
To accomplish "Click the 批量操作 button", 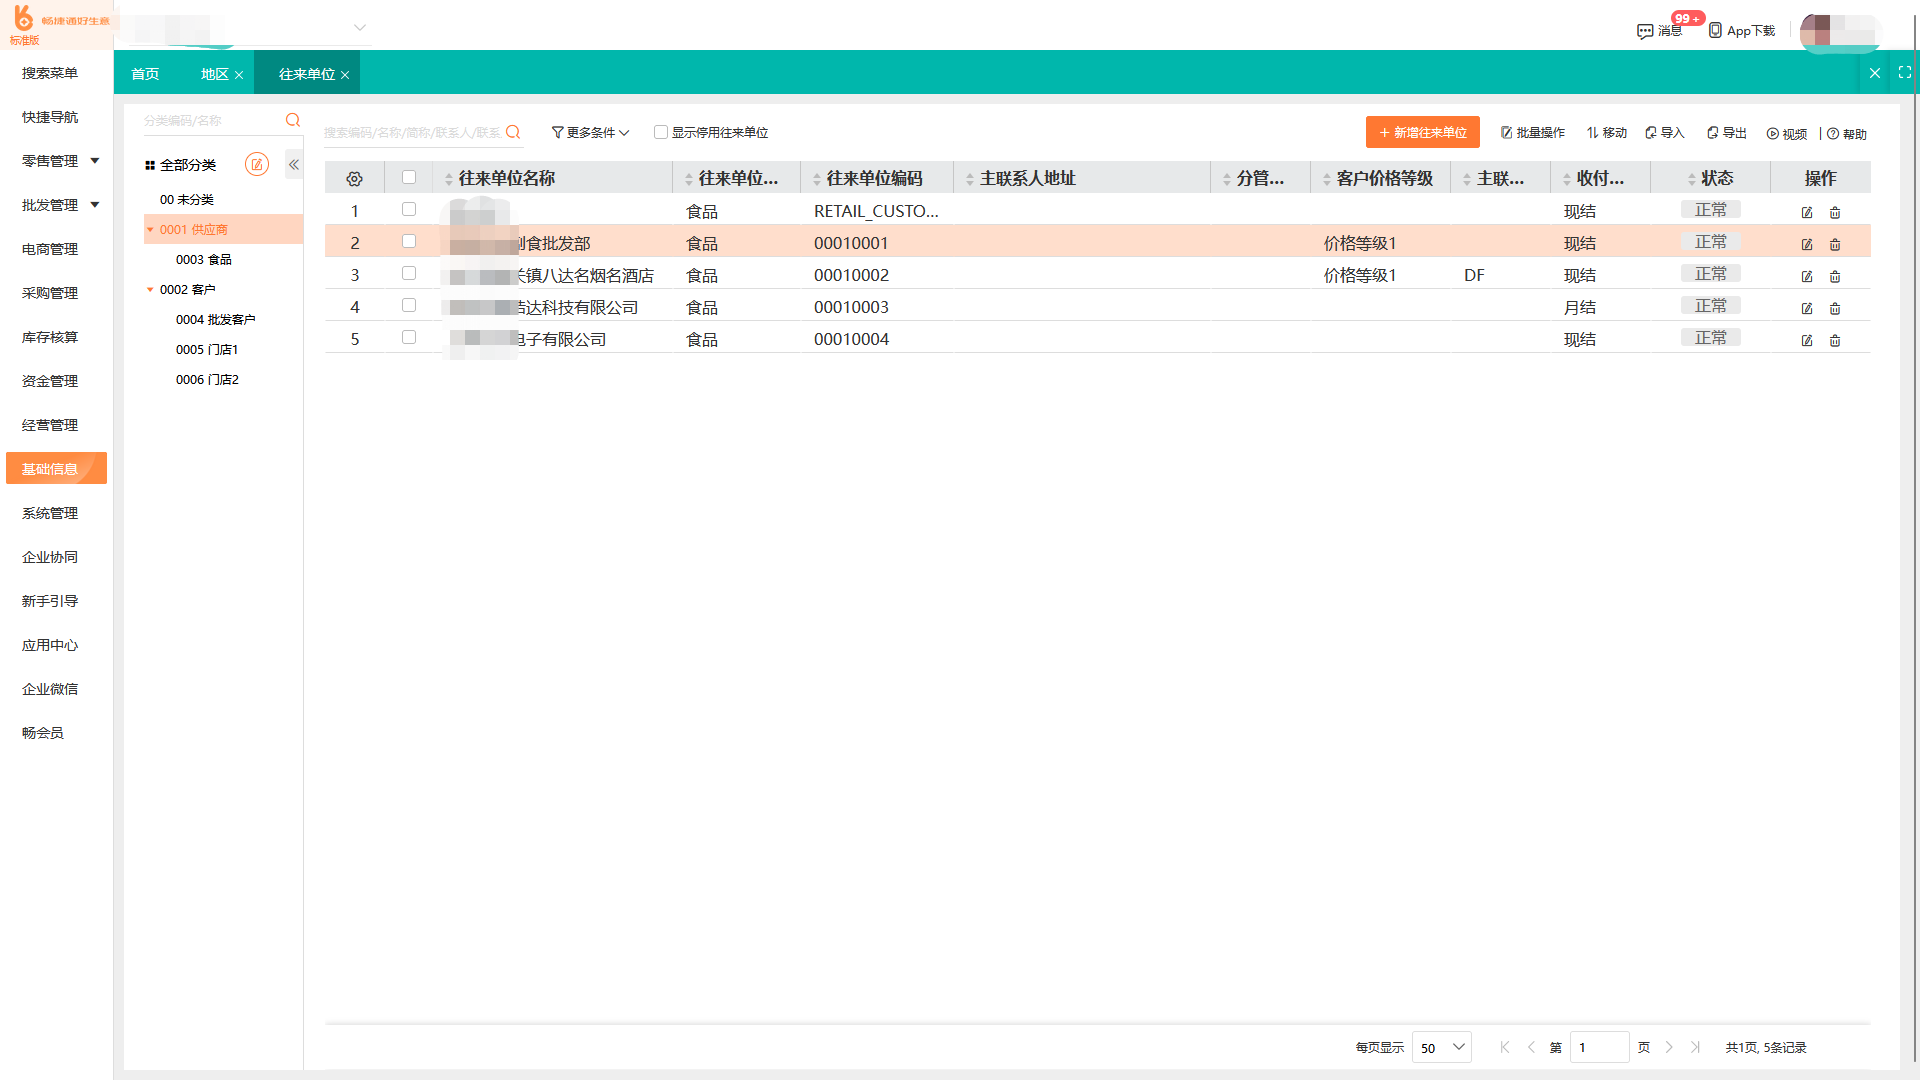I will coord(1534,132).
